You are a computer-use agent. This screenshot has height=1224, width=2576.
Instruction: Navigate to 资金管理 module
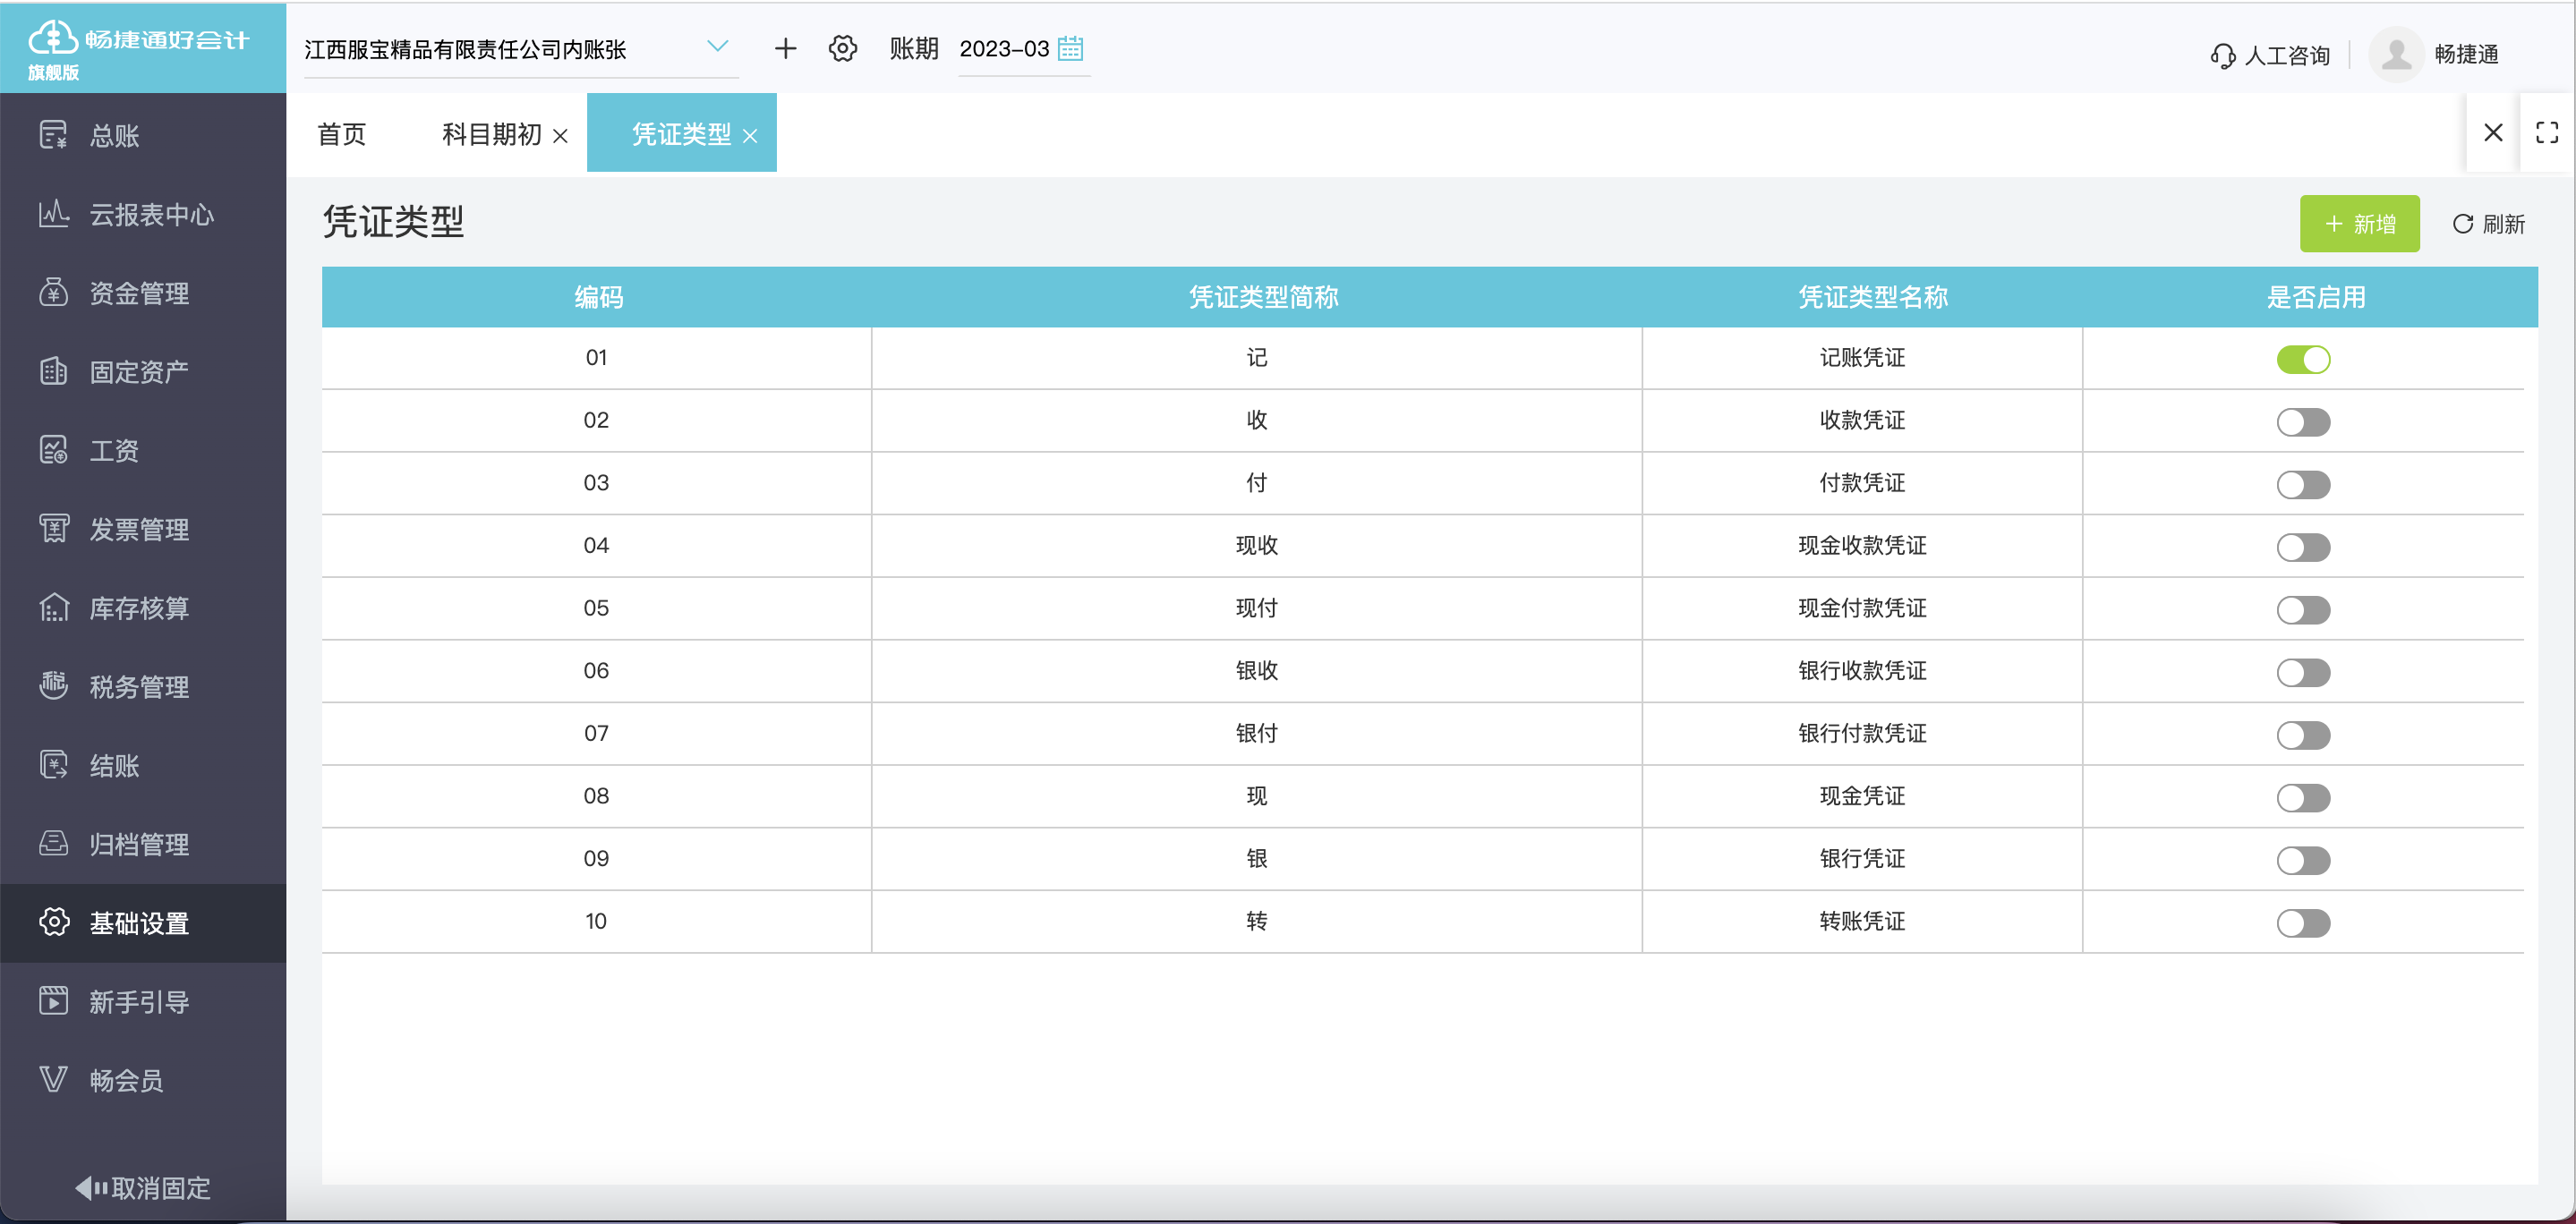[x=140, y=293]
